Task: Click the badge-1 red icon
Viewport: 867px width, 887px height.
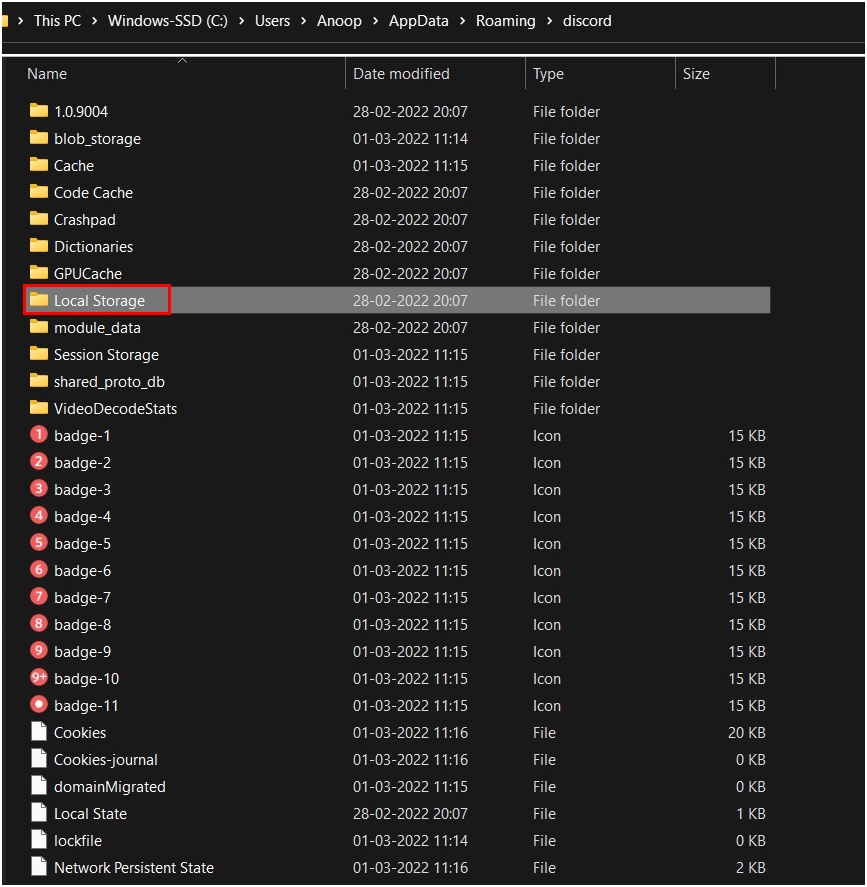Action: pyautogui.click(x=38, y=434)
